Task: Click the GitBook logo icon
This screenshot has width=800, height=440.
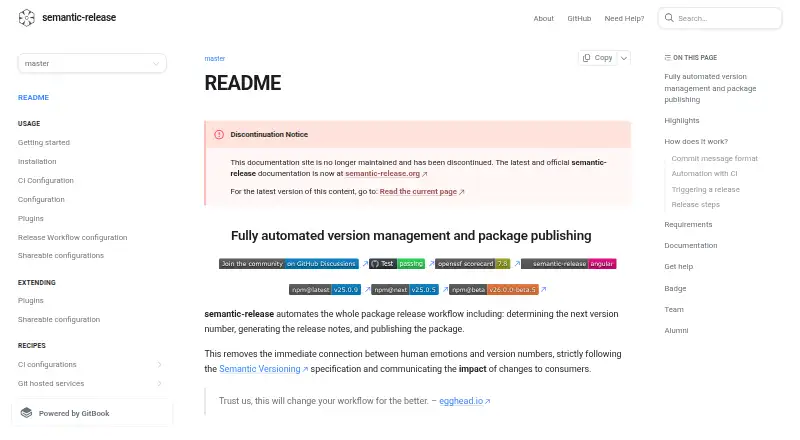Action: [x=27, y=413]
